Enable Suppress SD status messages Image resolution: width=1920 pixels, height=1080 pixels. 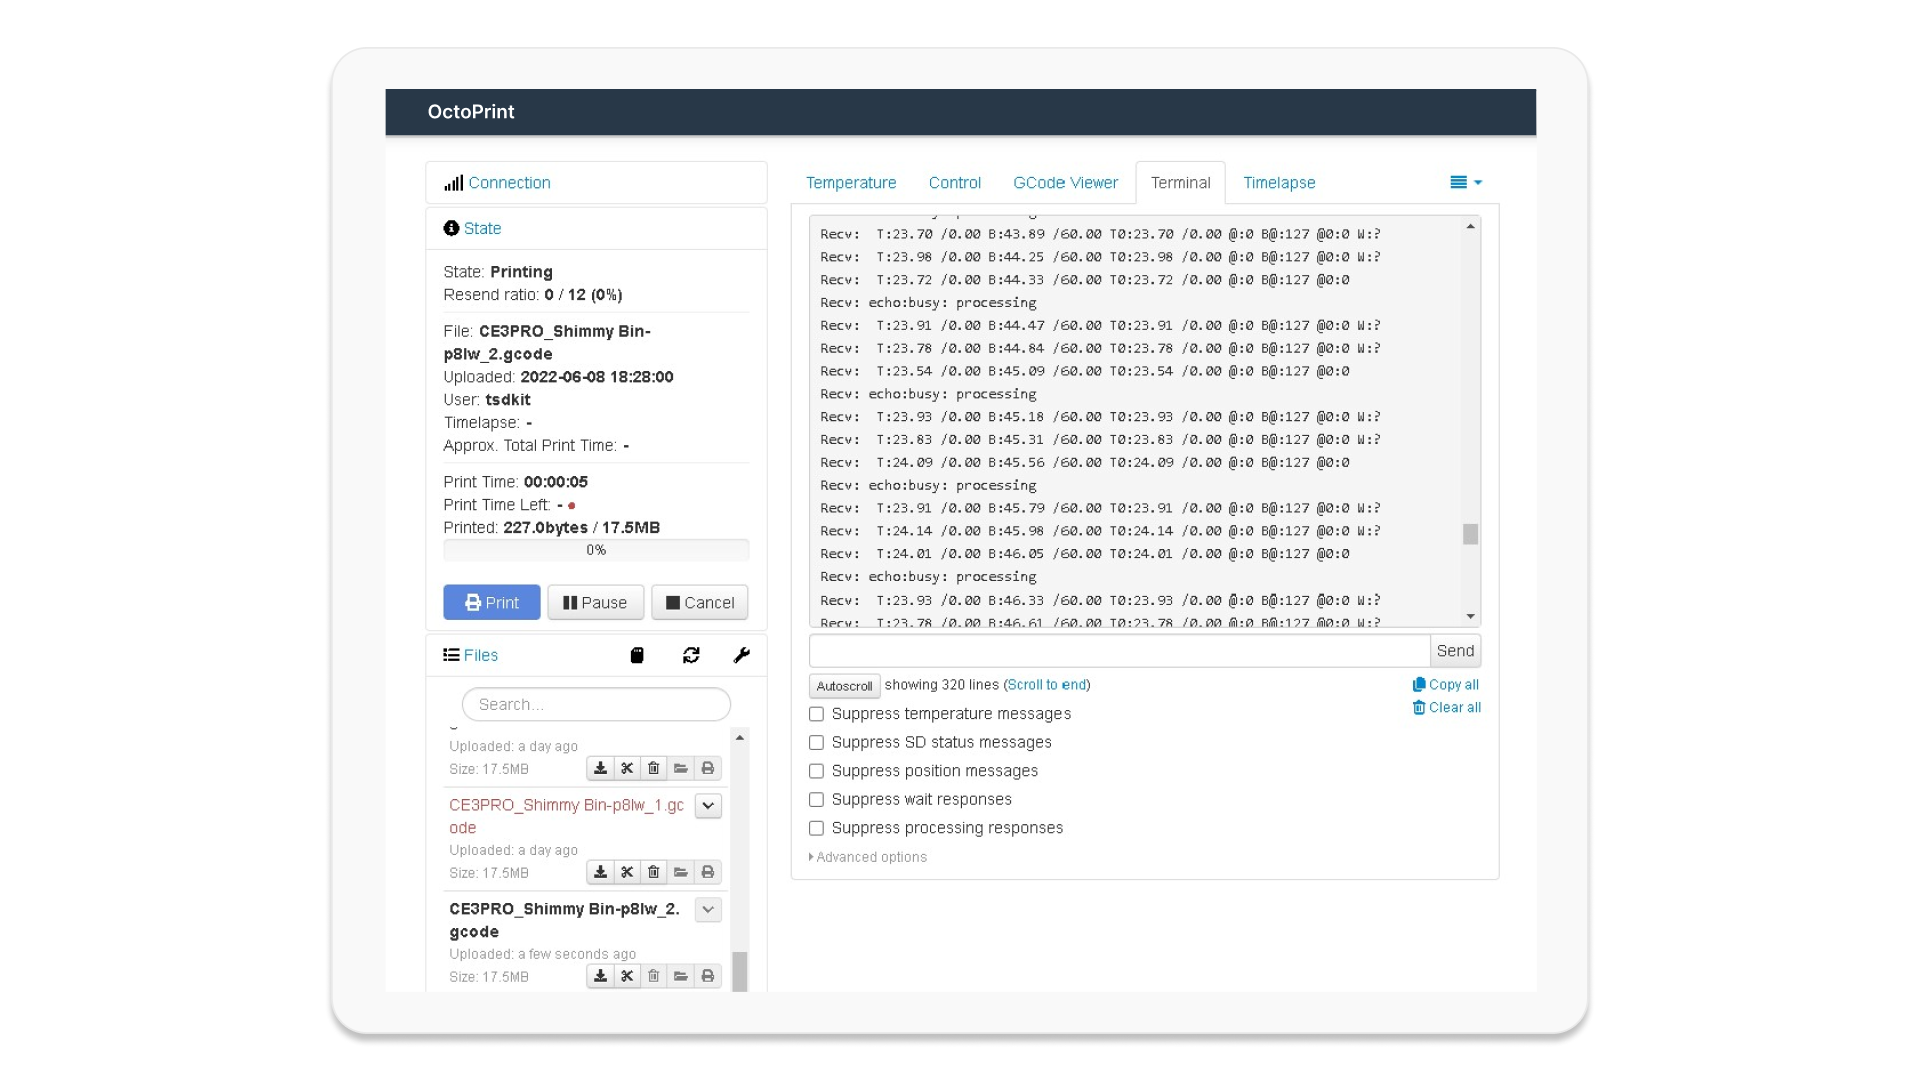(x=816, y=742)
